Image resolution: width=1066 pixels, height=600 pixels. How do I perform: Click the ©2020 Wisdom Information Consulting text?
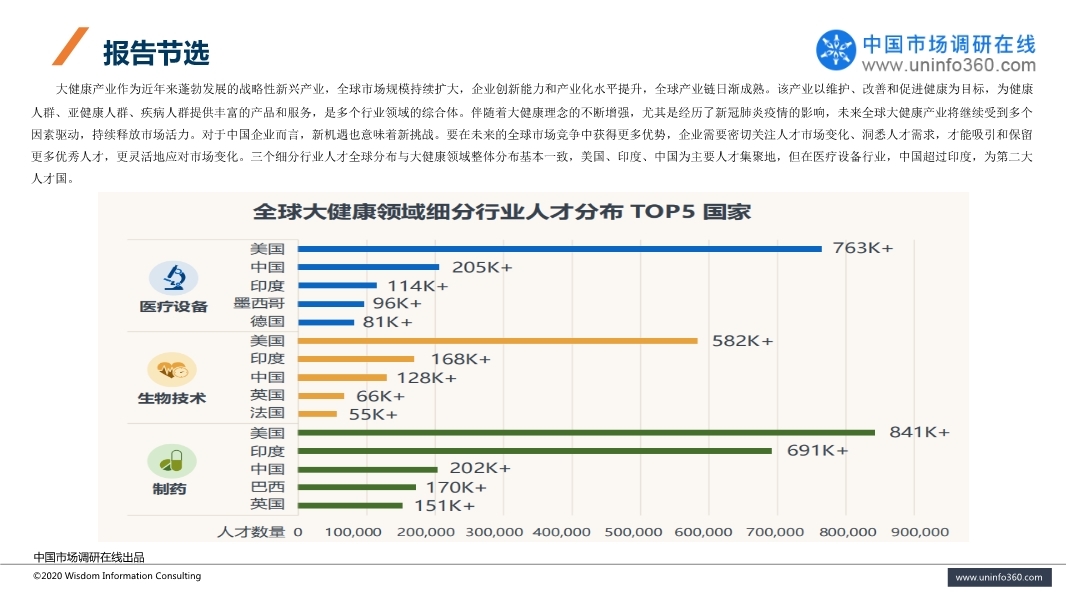117,576
